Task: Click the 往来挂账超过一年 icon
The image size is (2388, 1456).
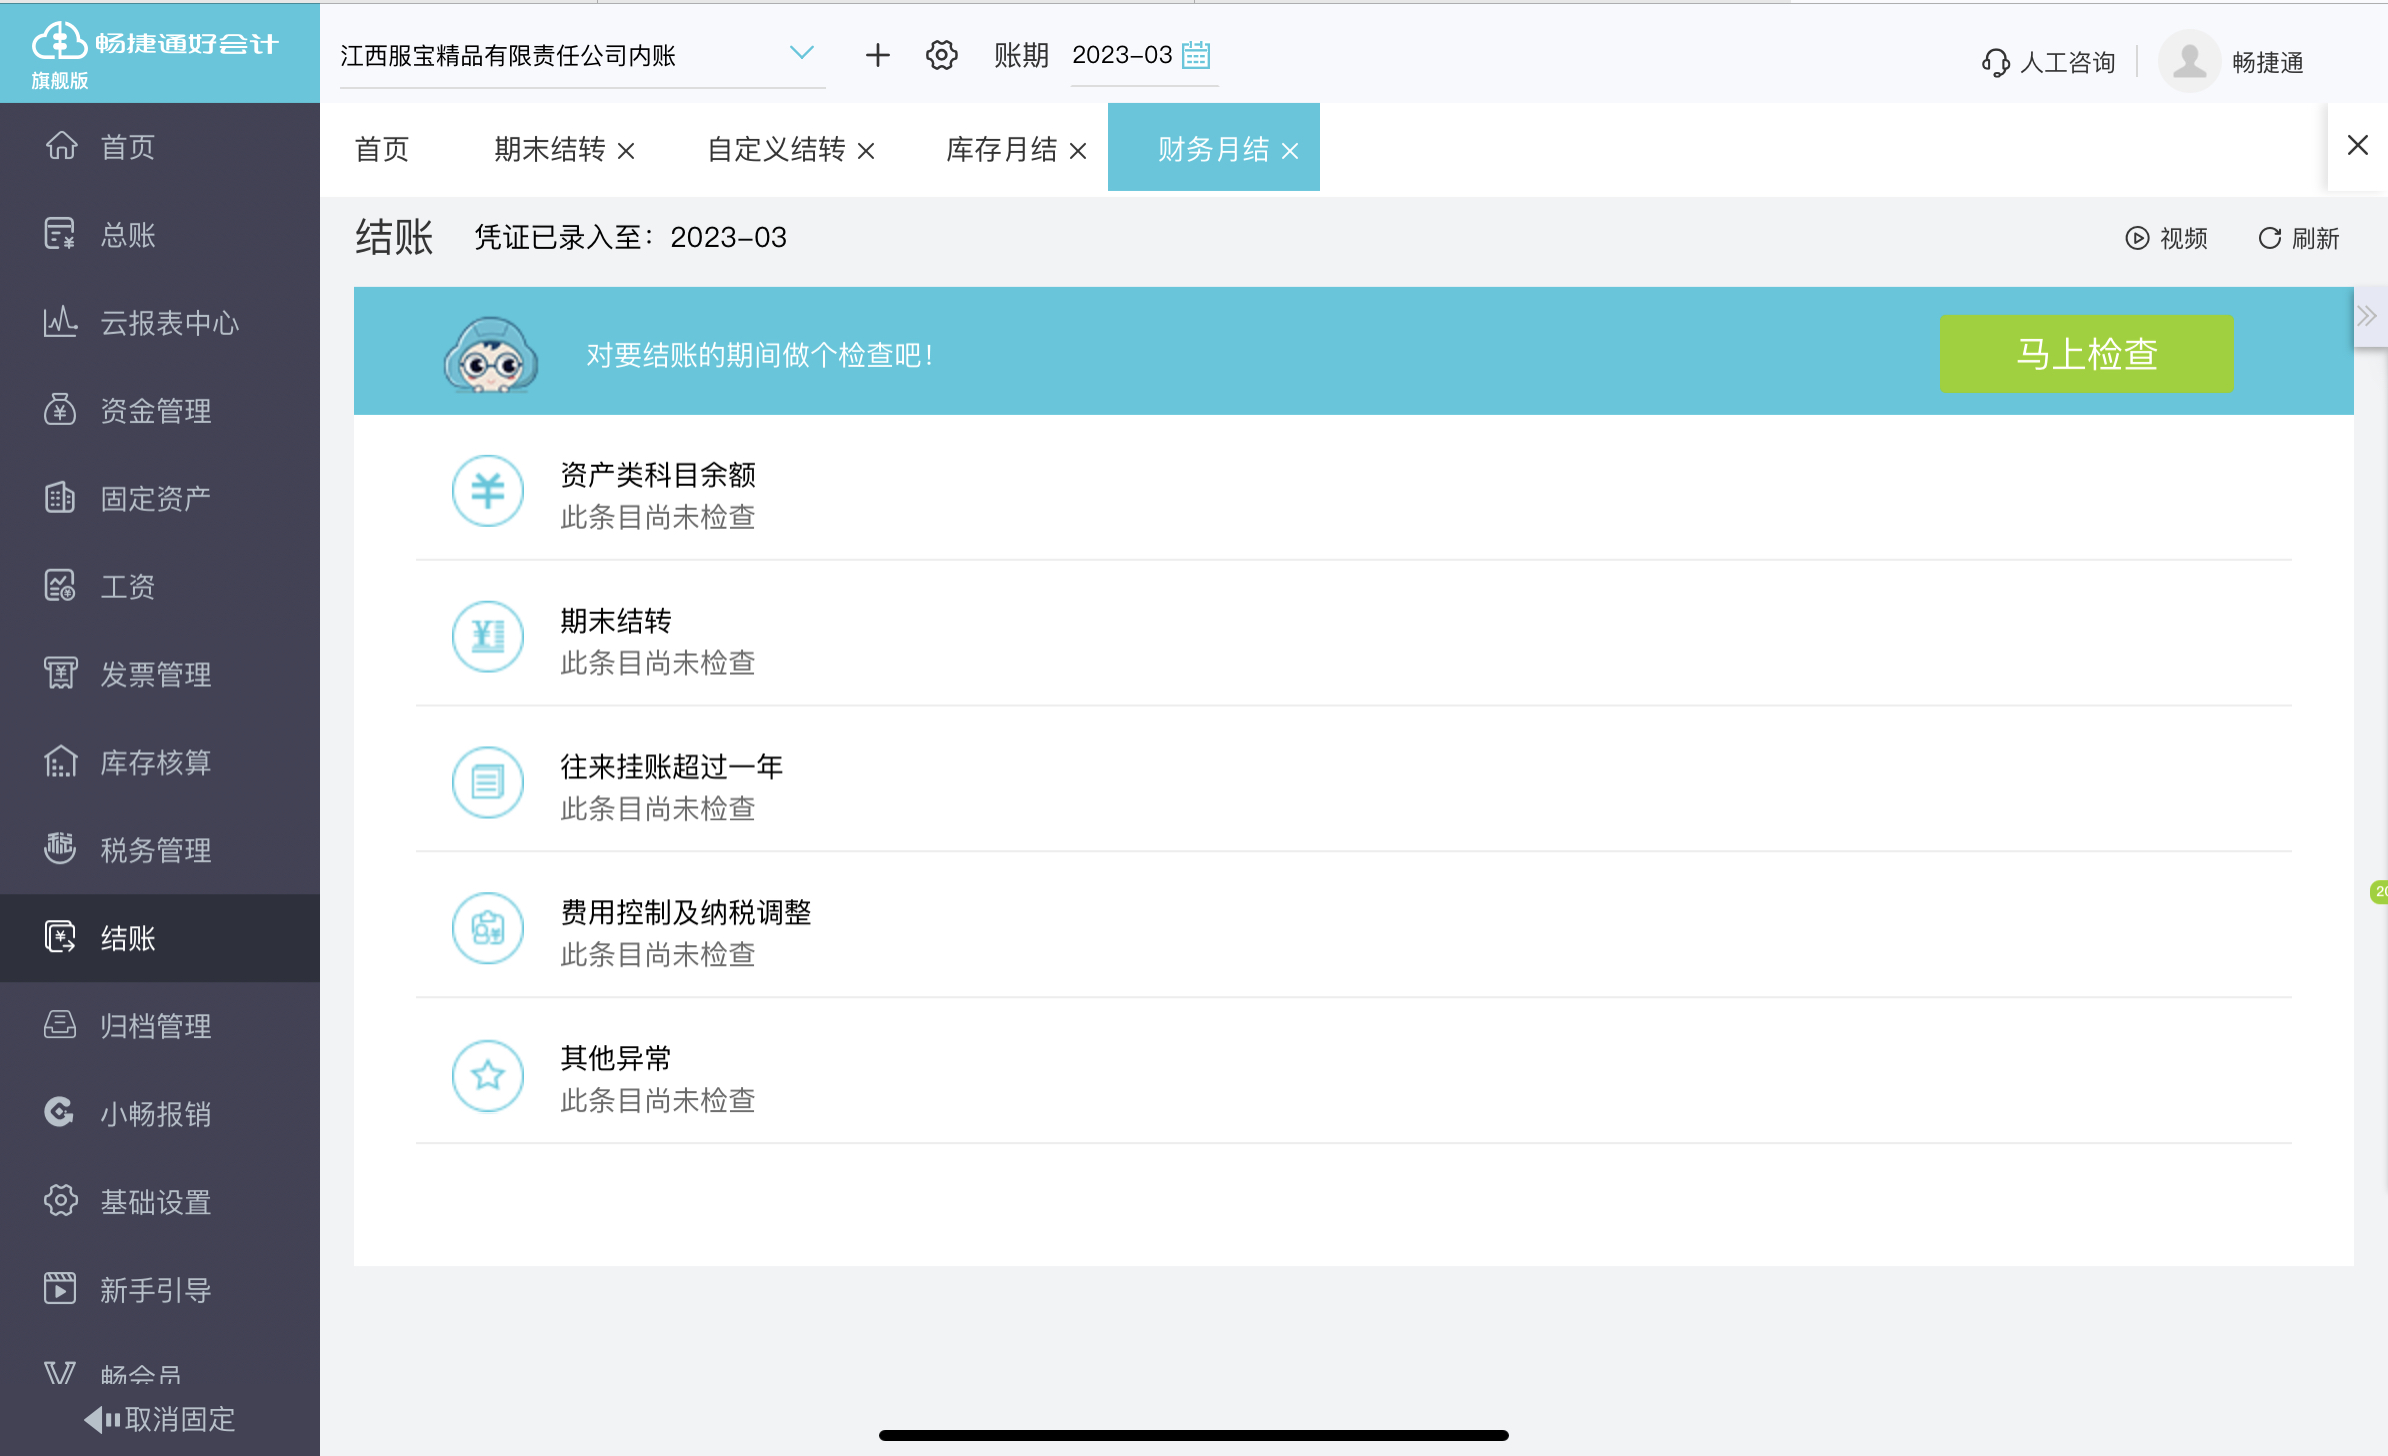Action: pos(484,783)
